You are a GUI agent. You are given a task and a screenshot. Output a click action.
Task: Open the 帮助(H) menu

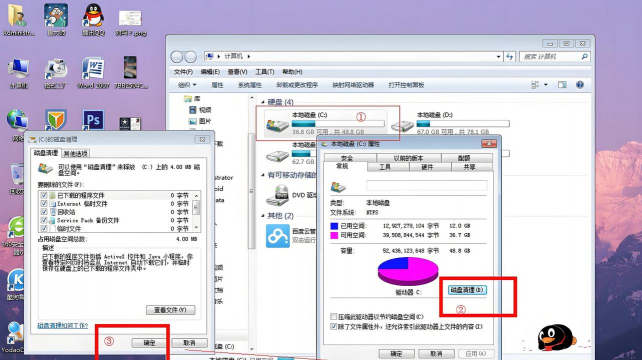(292, 72)
